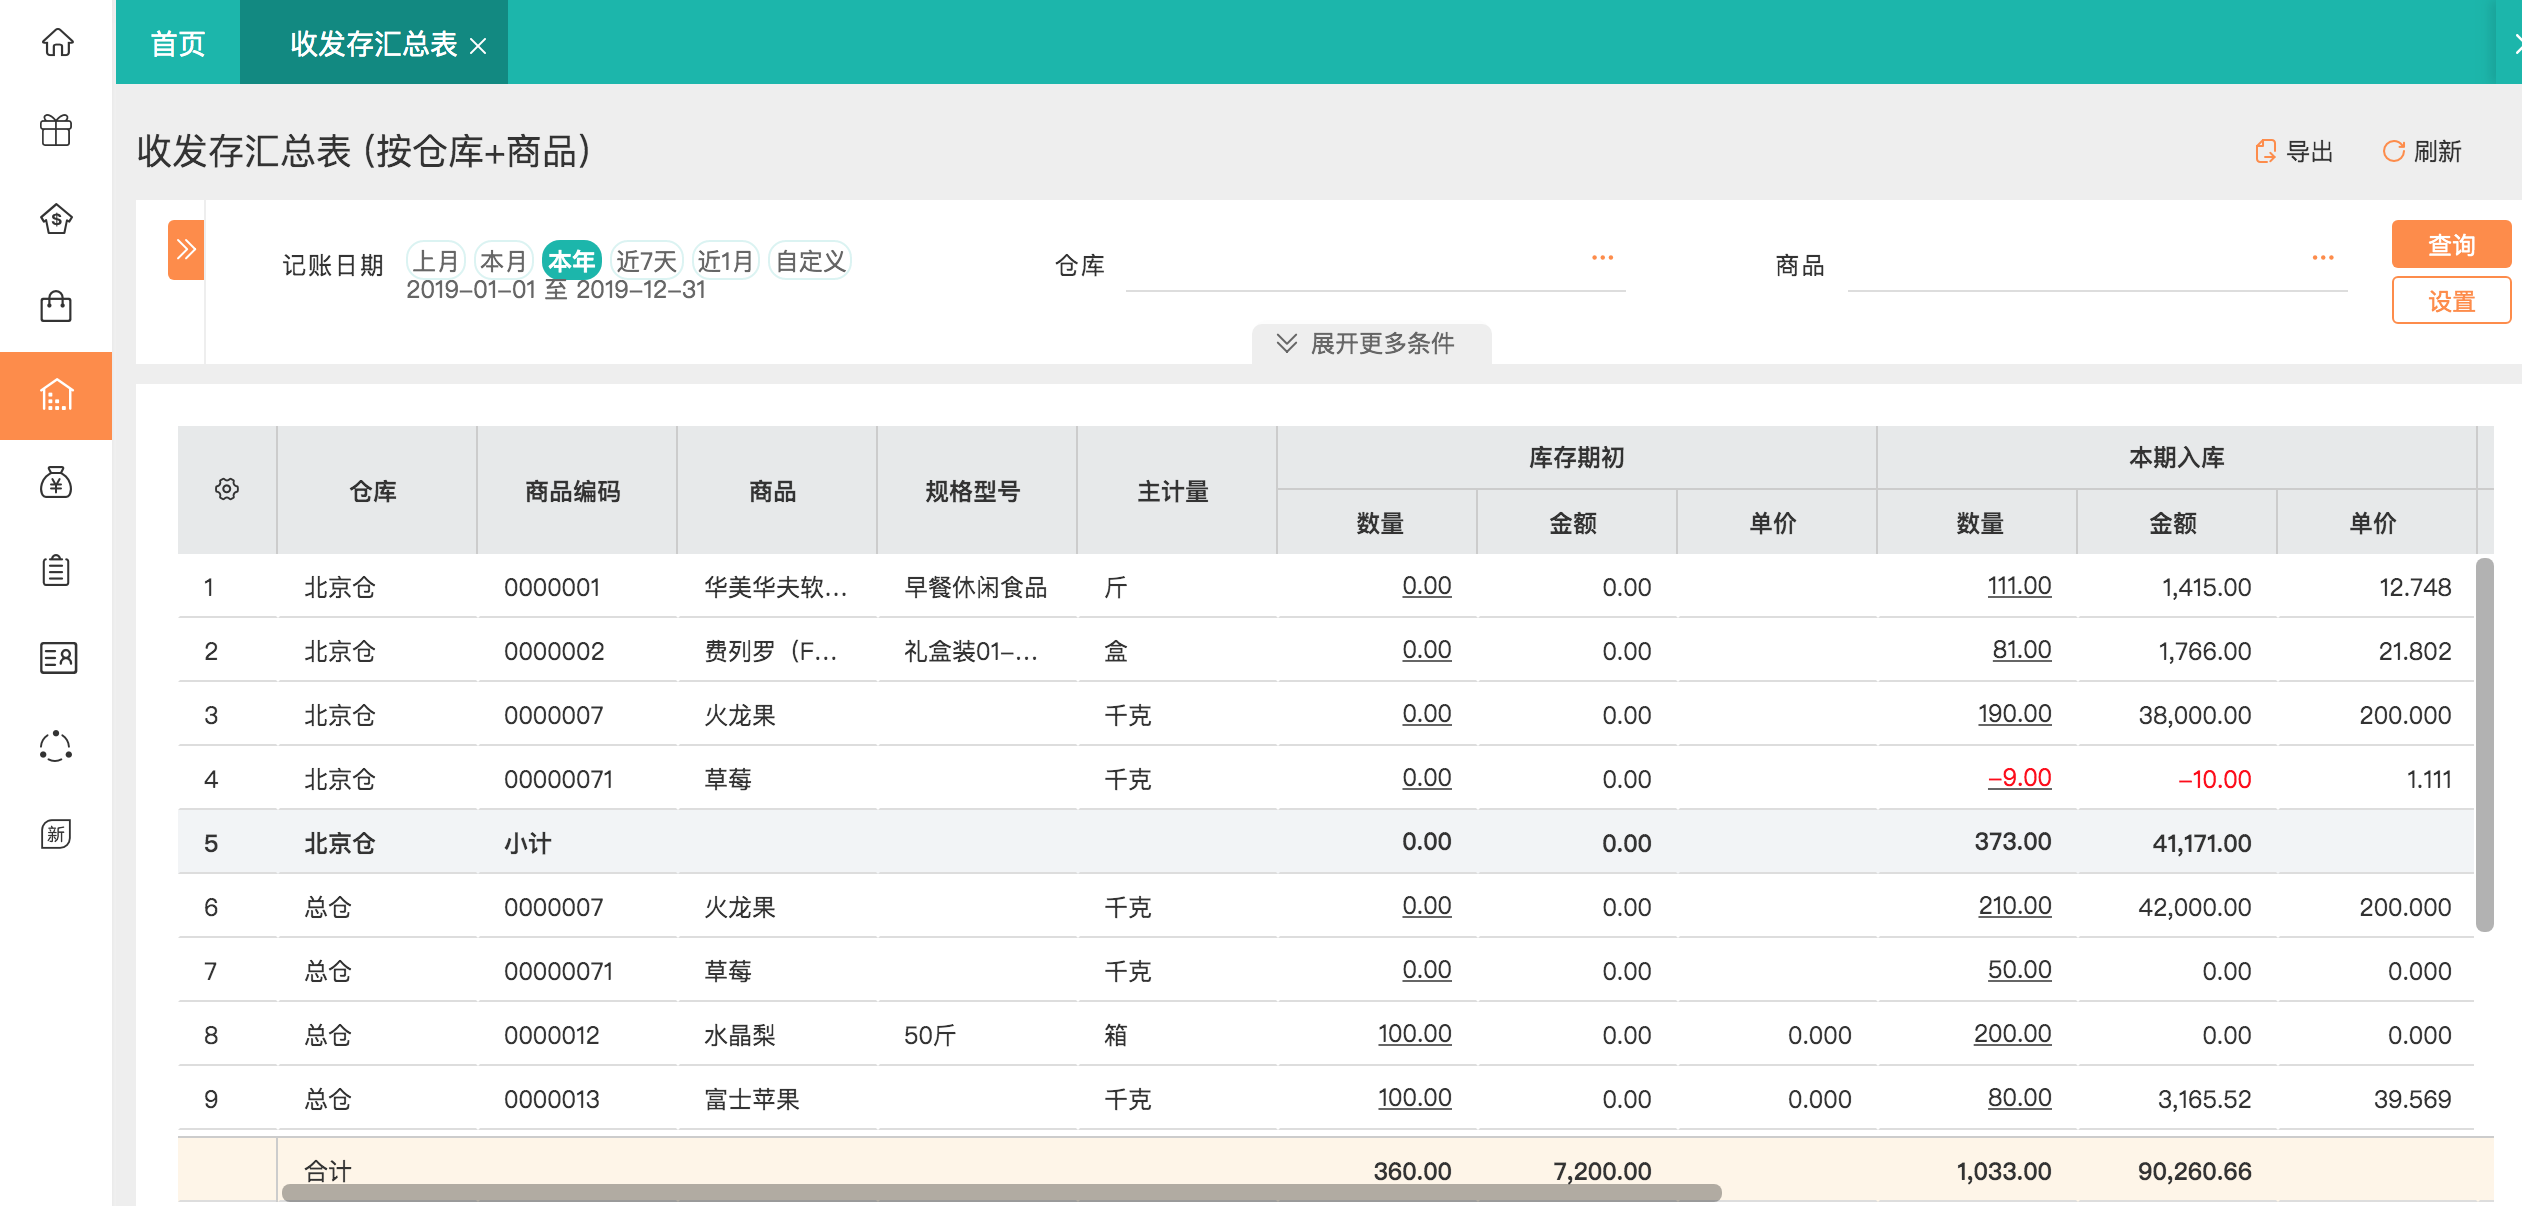Click the shopping bag icon in sidebar
The image size is (2522, 1206).
pos(58,306)
